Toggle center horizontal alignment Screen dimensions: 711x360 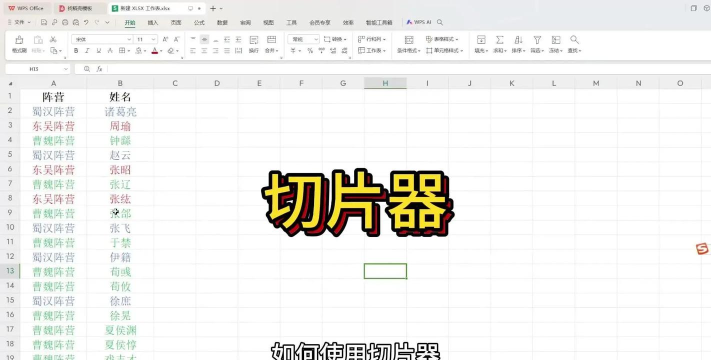(x=205, y=51)
